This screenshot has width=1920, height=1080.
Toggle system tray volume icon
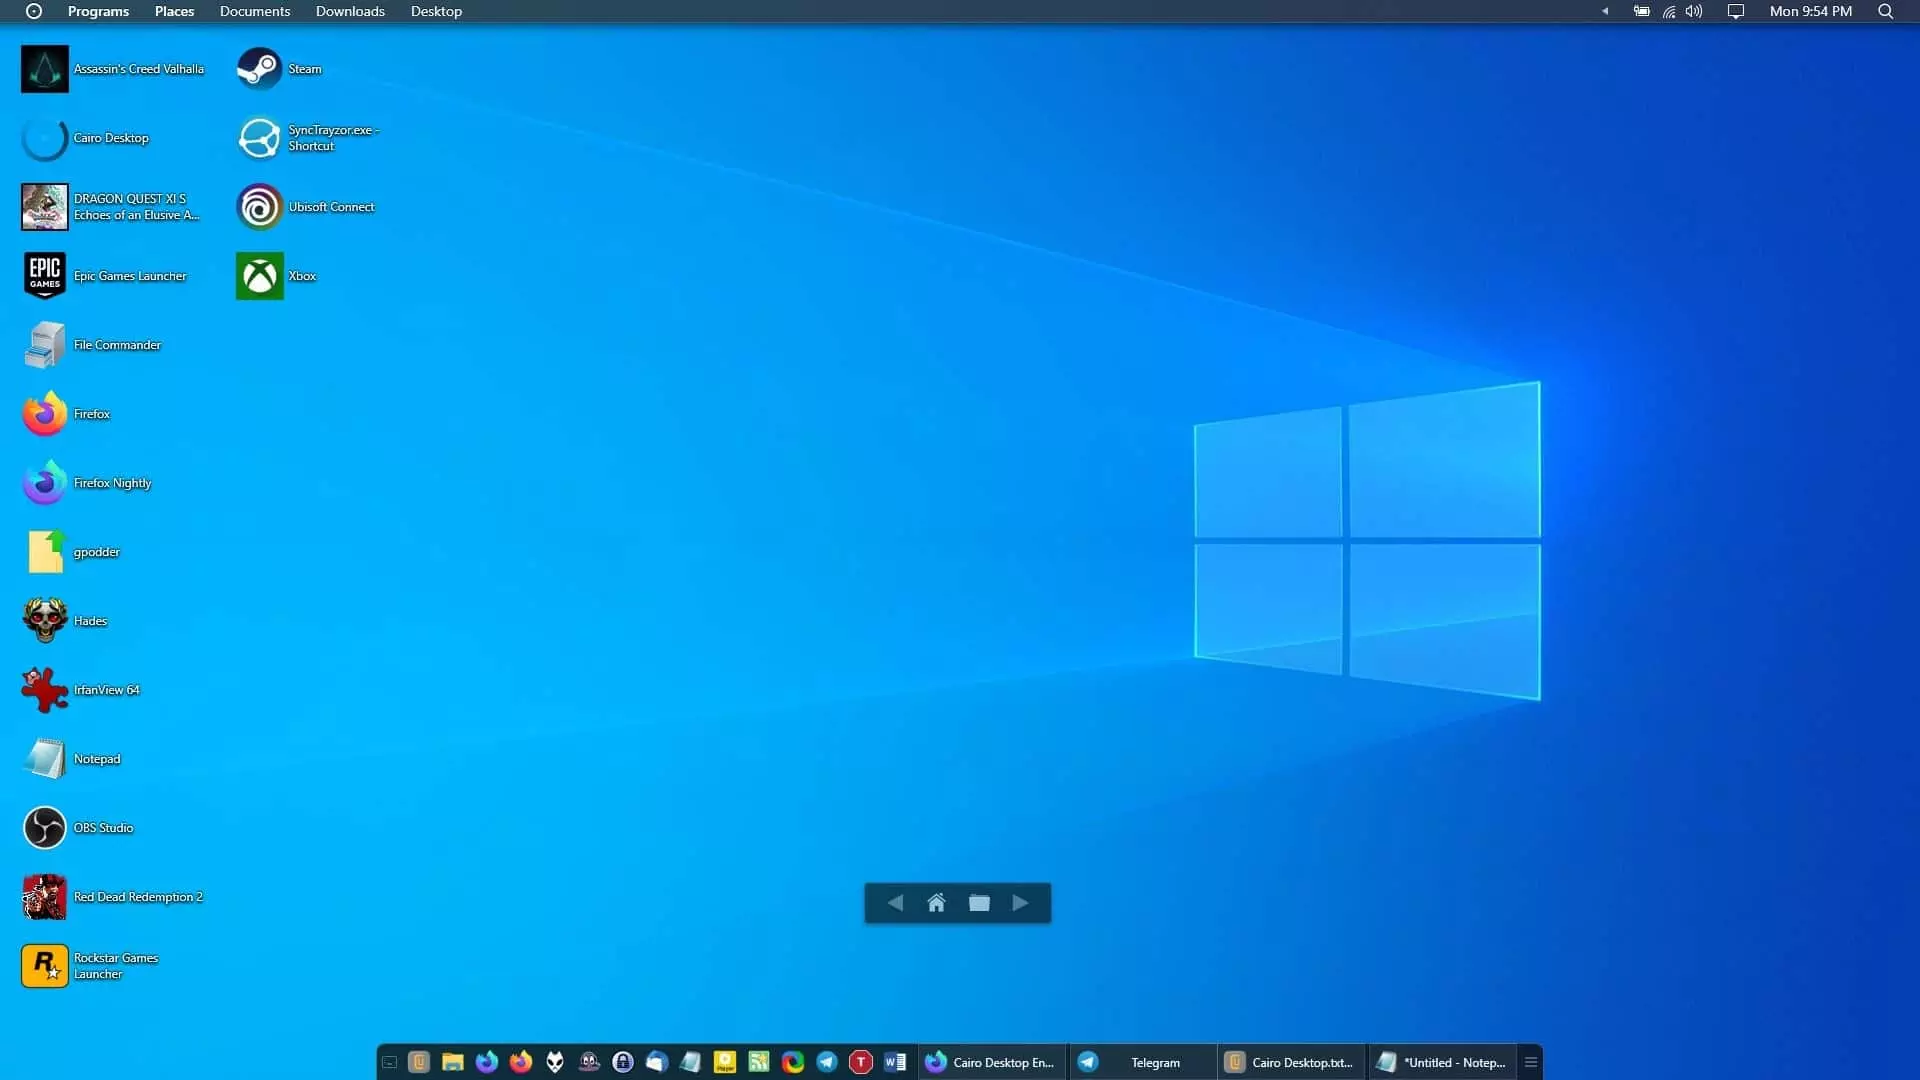[1692, 11]
